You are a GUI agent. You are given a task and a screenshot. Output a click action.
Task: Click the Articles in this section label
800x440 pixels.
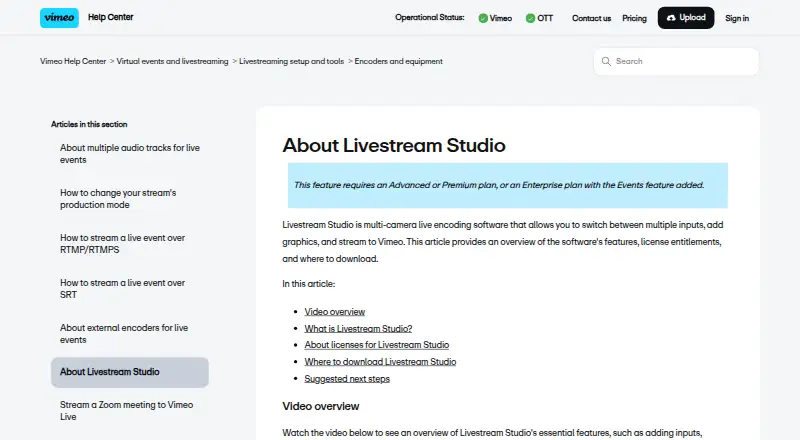pyautogui.click(x=89, y=124)
